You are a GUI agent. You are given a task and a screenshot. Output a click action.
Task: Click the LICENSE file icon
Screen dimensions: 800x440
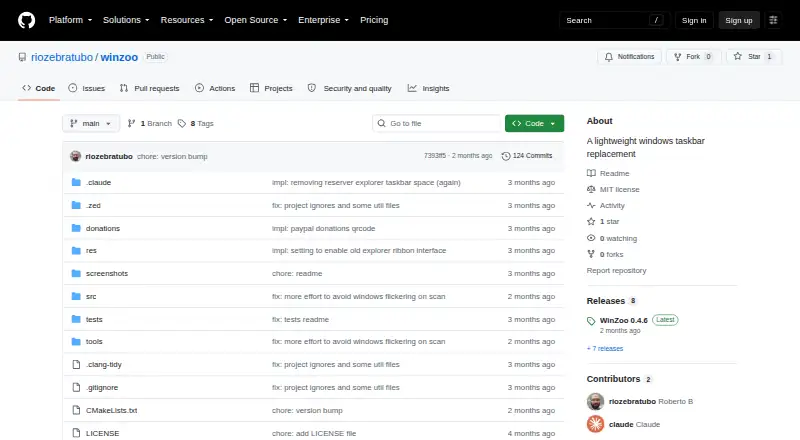pyautogui.click(x=76, y=433)
